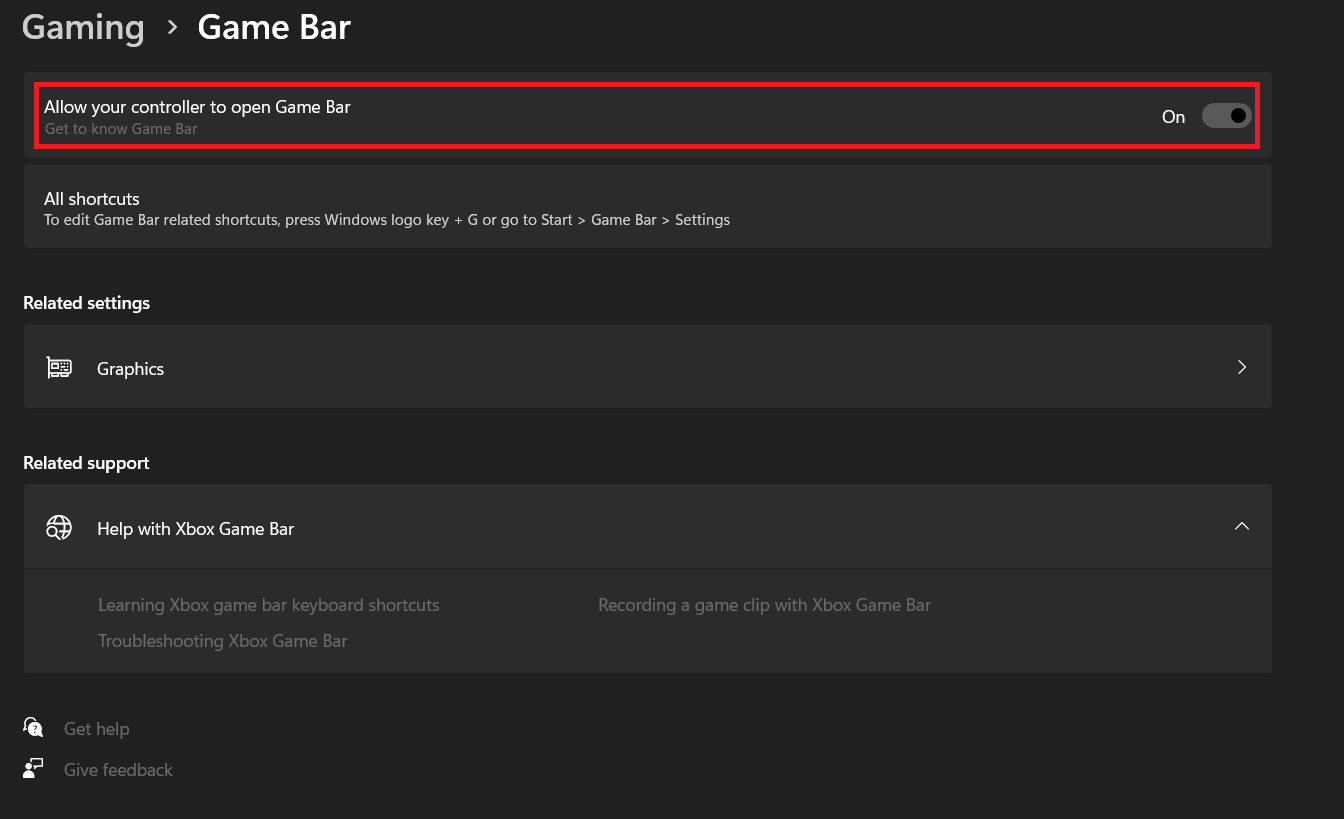This screenshot has width=1344, height=819.
Task: Click the breadcrumb arrow after Gaming
Action: click(172, 28)
